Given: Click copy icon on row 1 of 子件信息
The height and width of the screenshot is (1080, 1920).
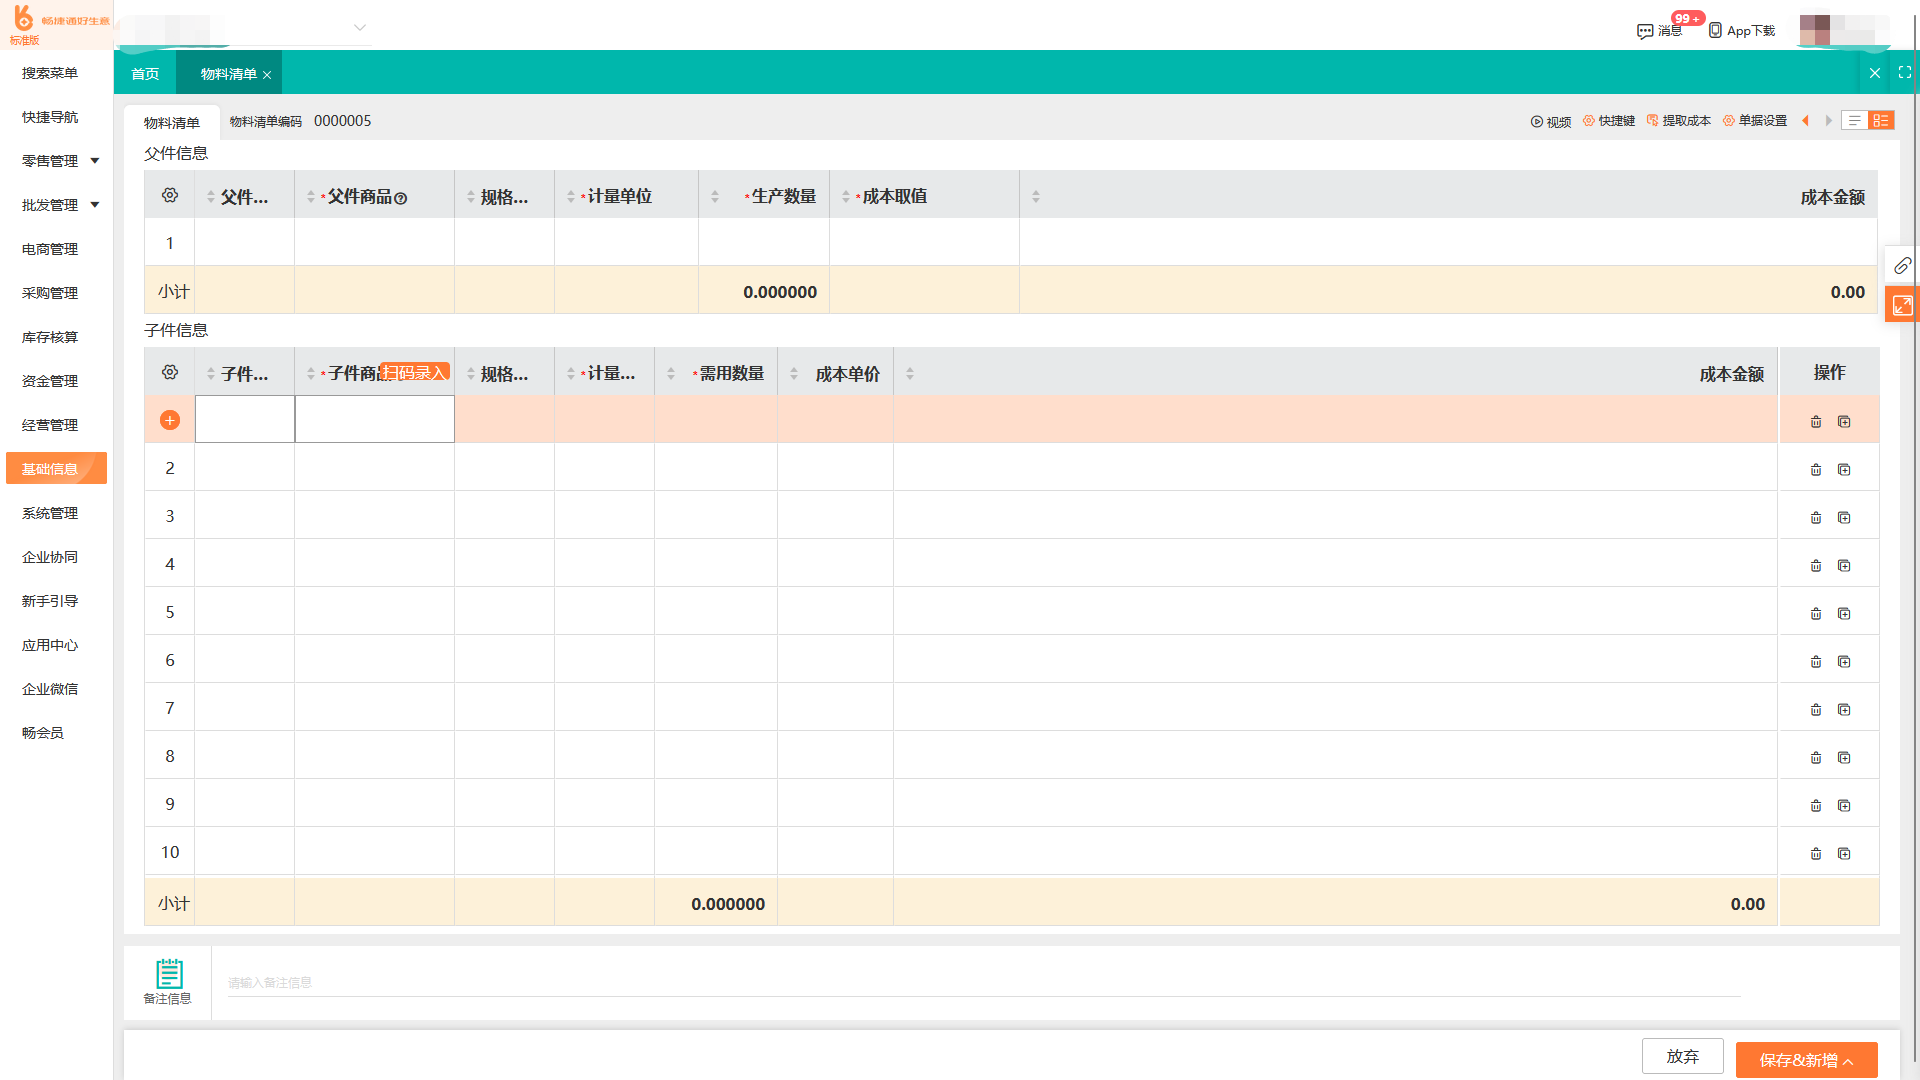Looking at the screenshot, I should click(1844, 421).
